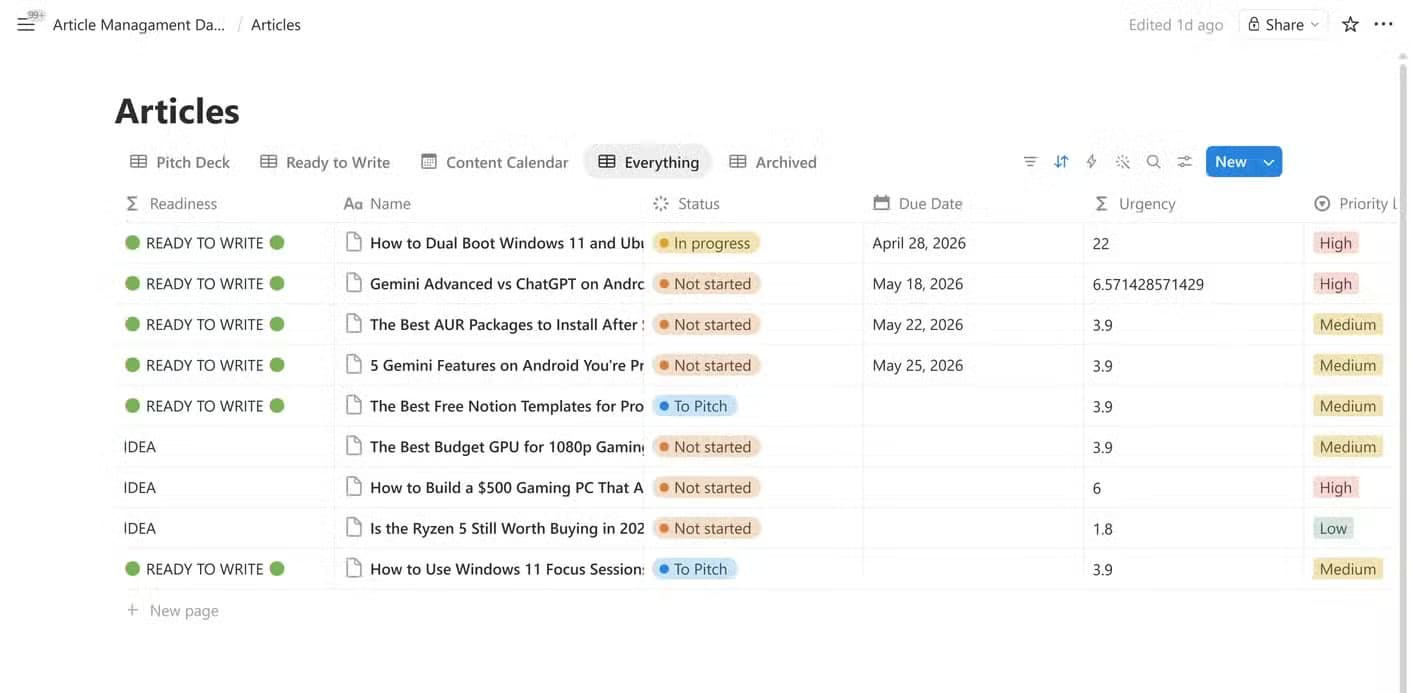Open the database search magnifier
The width and height of the screenshot is (1410, 693).
point(1153,162)
